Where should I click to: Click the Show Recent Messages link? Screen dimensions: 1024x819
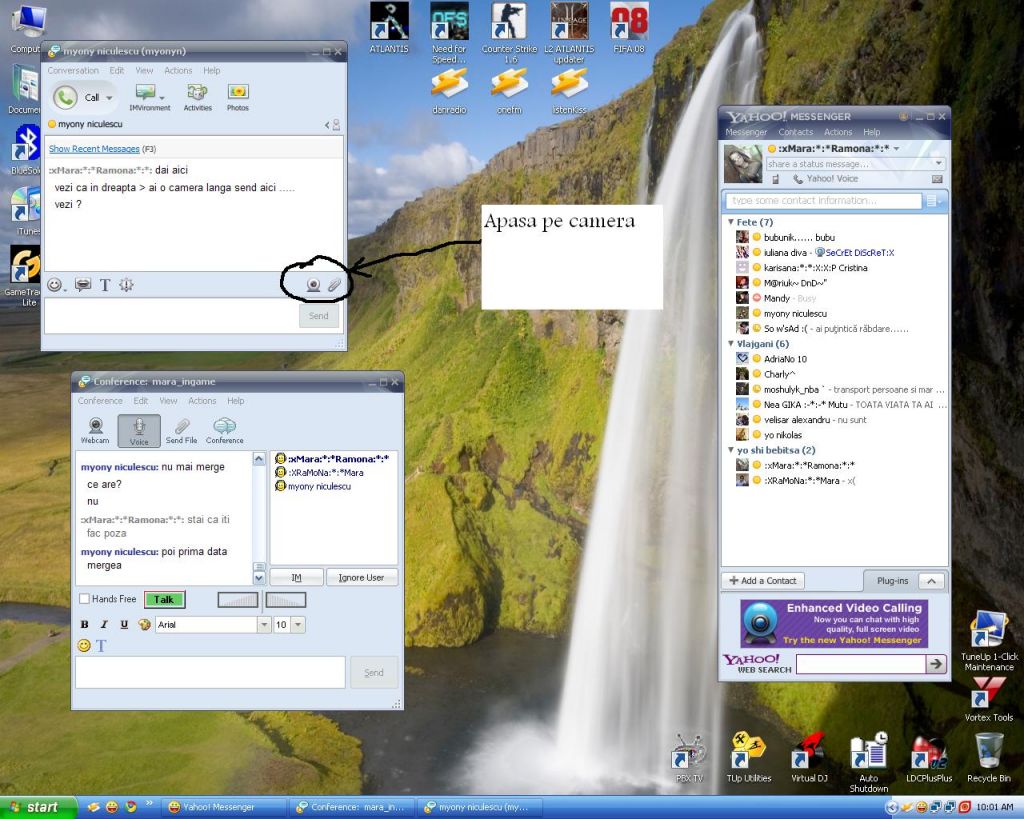point(94,149)
